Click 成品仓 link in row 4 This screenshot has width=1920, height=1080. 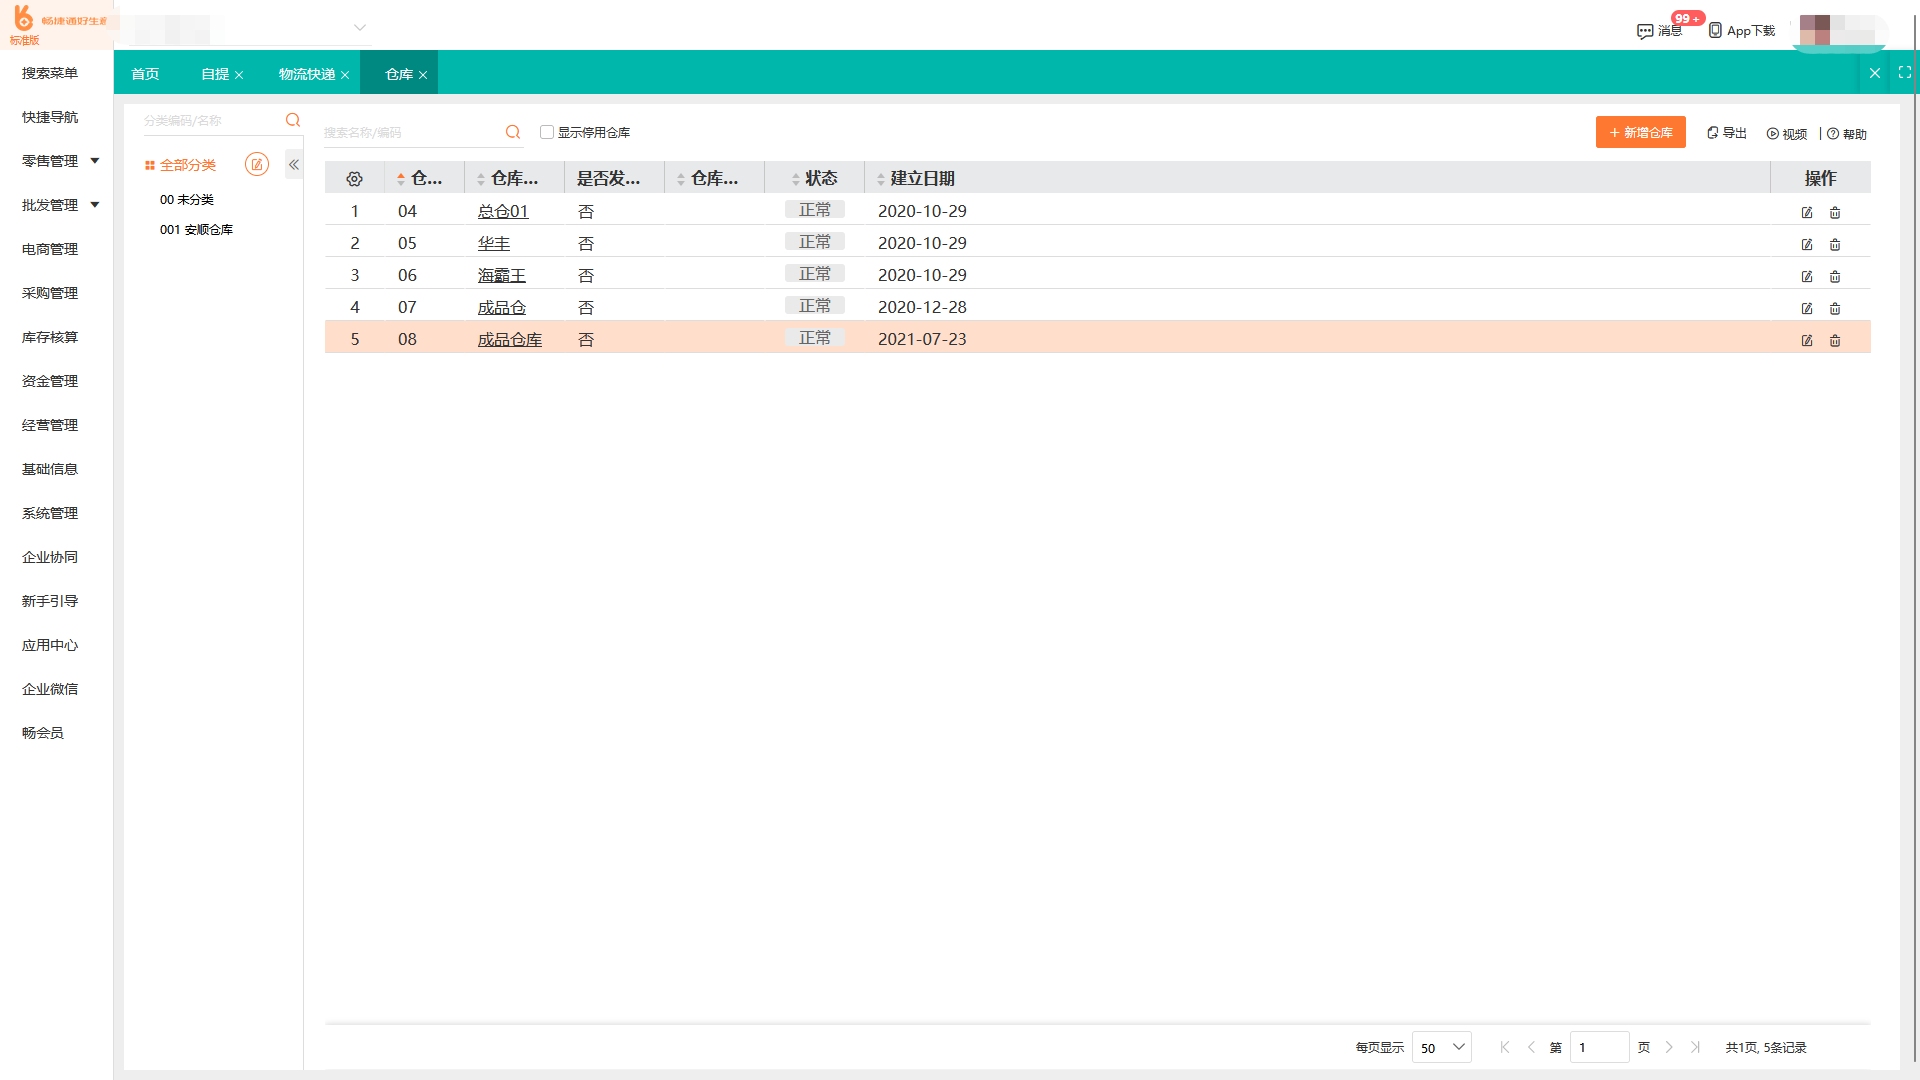point(501,306)
